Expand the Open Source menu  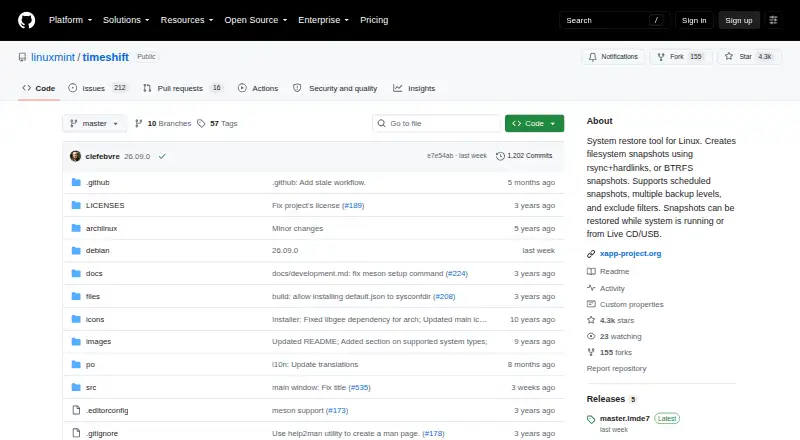pos(256,20)
